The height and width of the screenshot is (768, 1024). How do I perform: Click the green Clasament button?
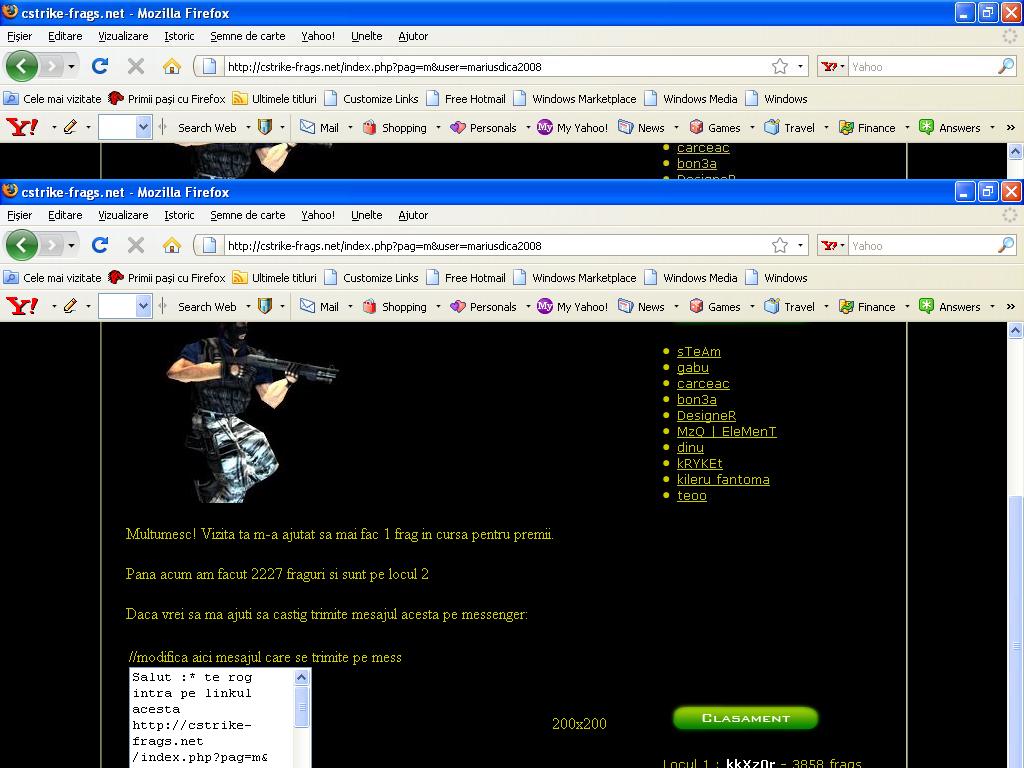coord(745,718)
